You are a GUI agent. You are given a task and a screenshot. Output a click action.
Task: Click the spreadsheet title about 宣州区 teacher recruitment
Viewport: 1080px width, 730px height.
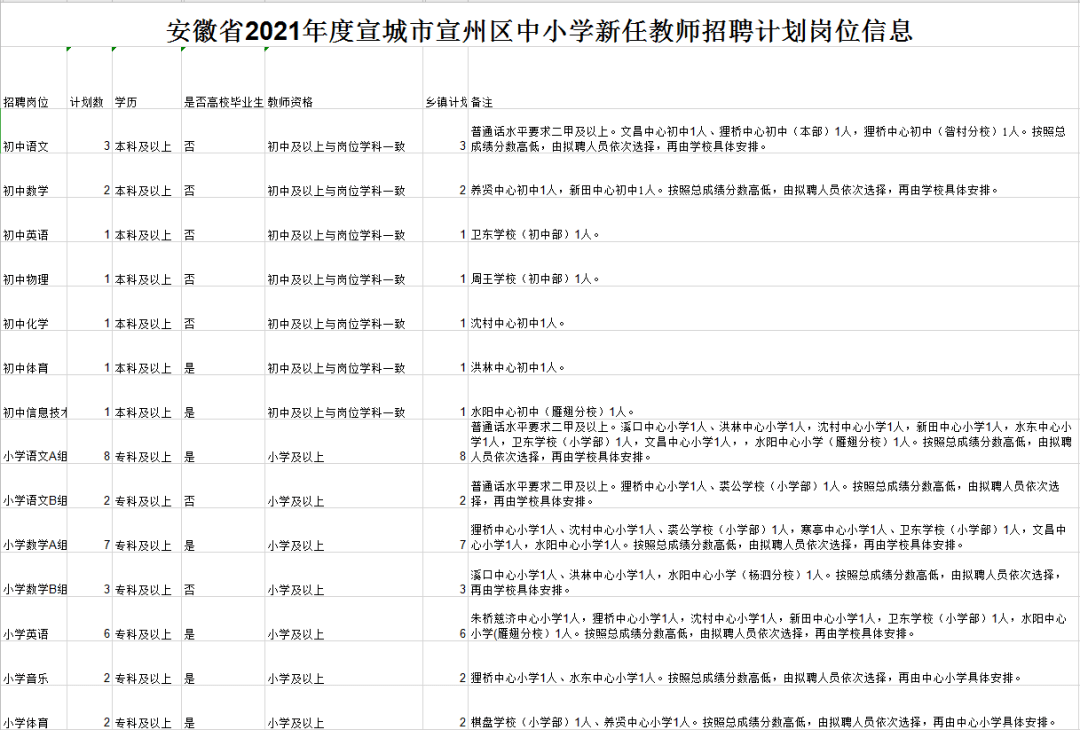pos(539,31)
